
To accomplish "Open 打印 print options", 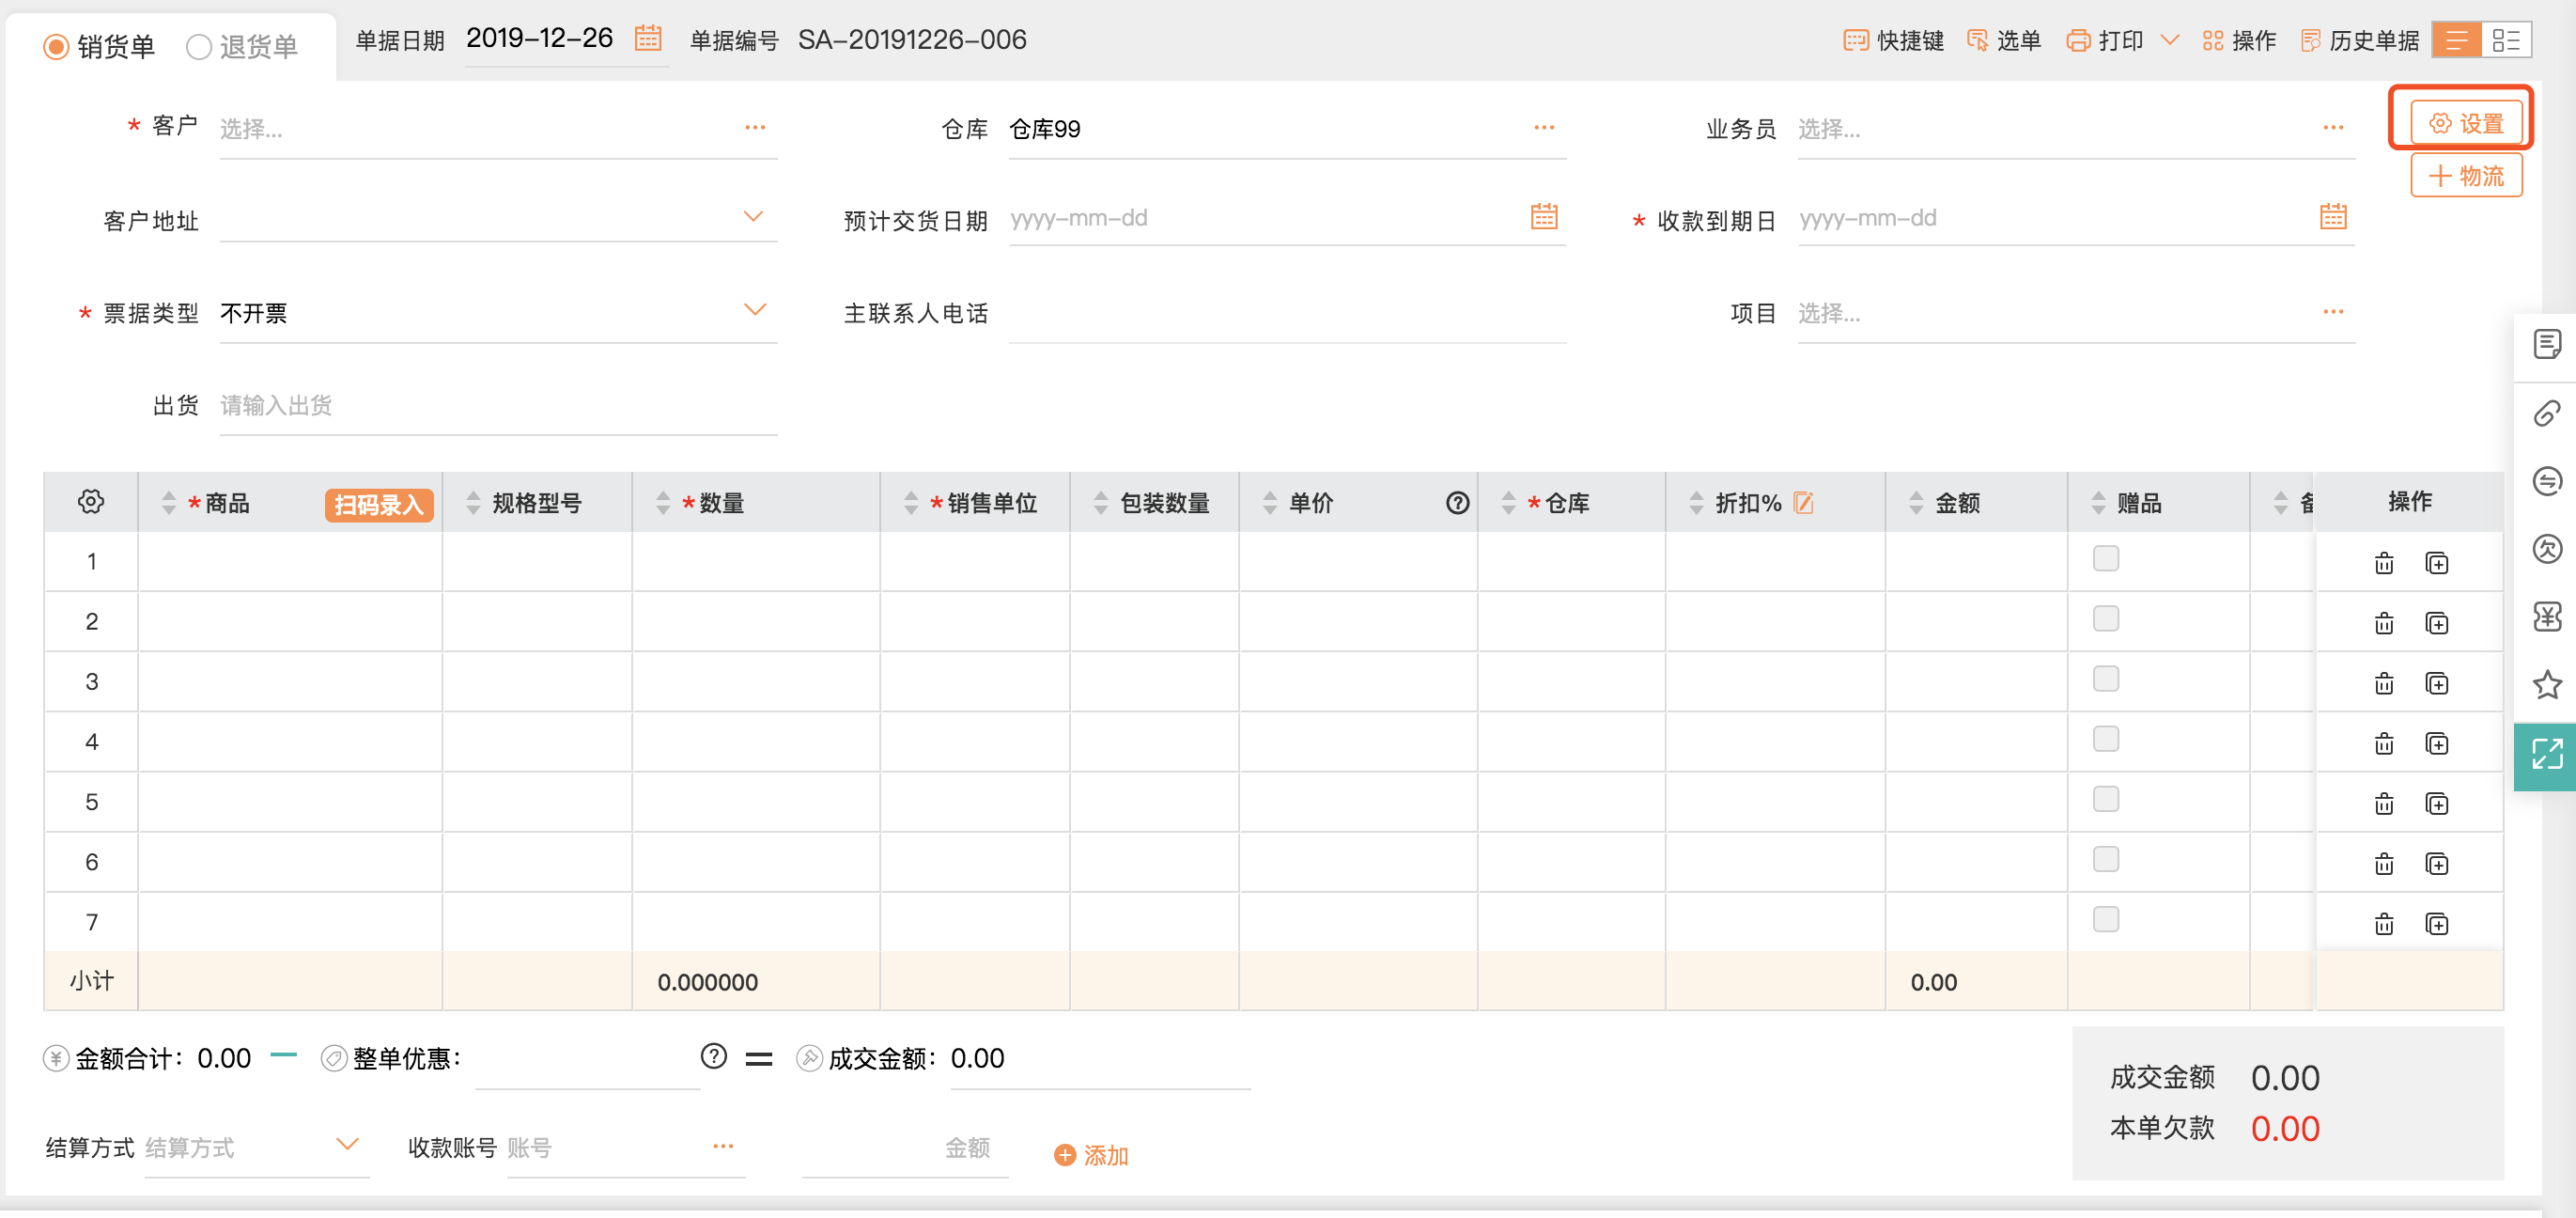I will pyautogui.click(x=2194, y=42).
